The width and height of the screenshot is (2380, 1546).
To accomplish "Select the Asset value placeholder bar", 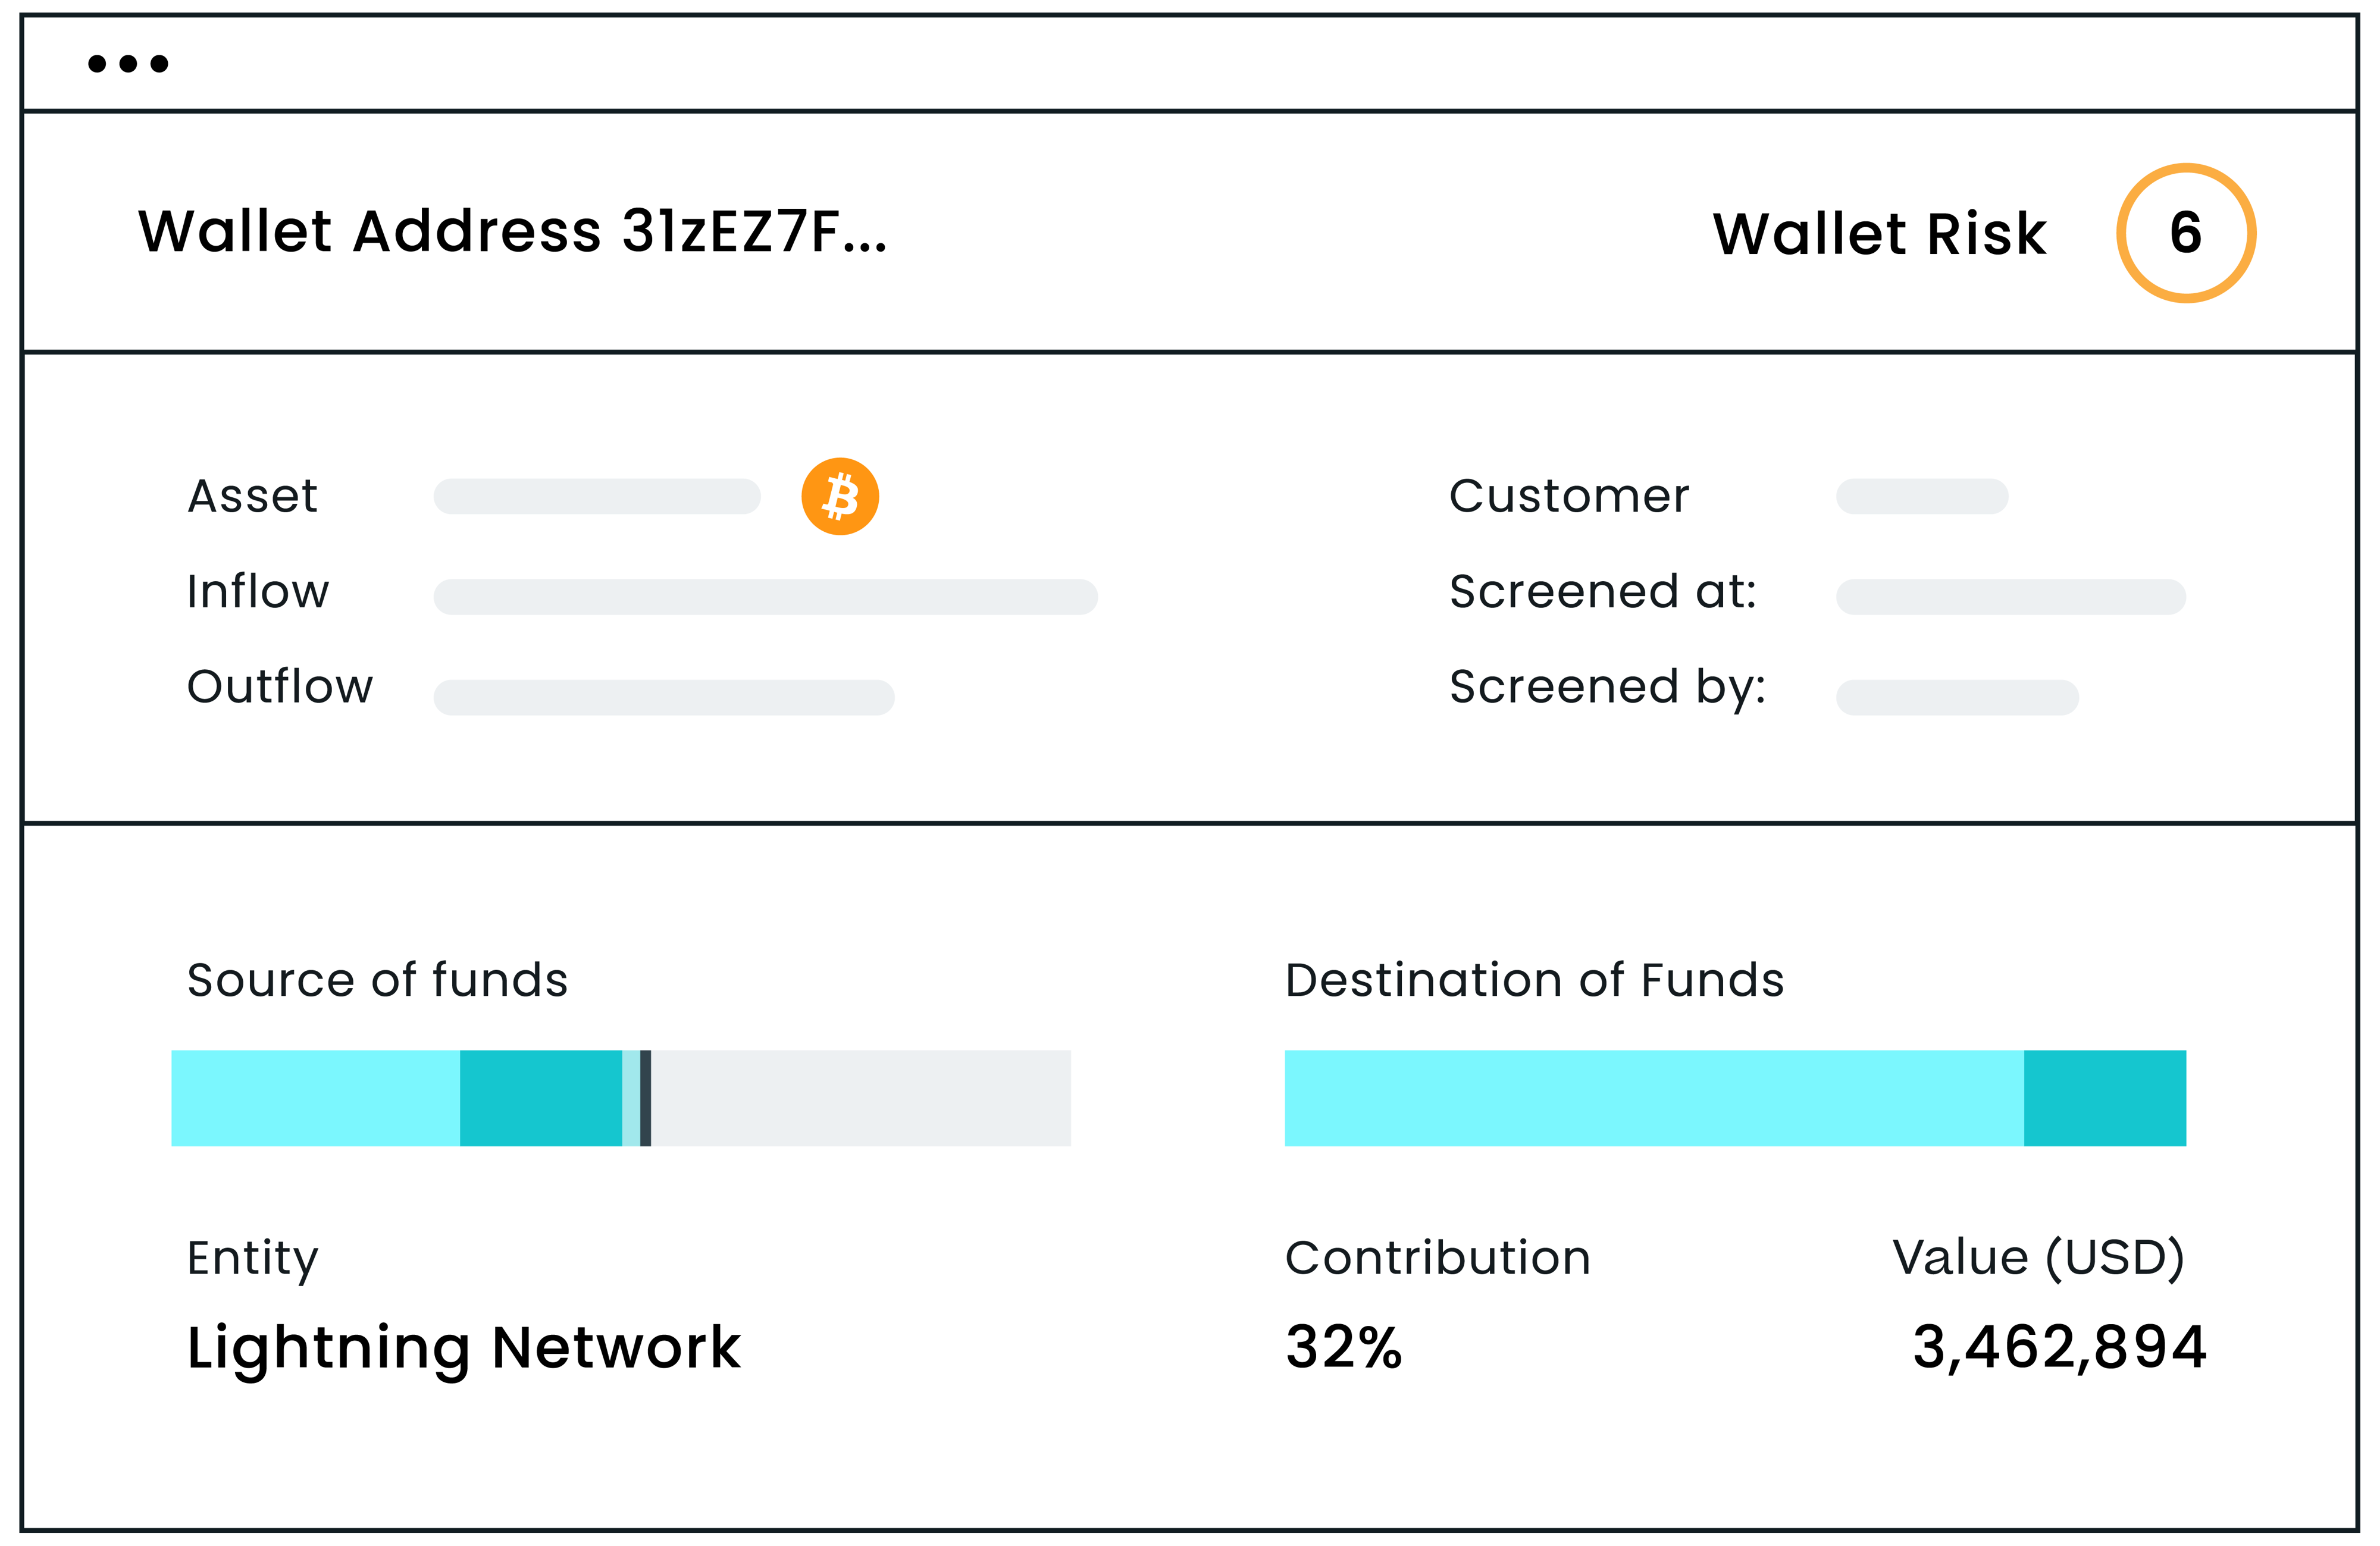I will [x=597, y=497].
